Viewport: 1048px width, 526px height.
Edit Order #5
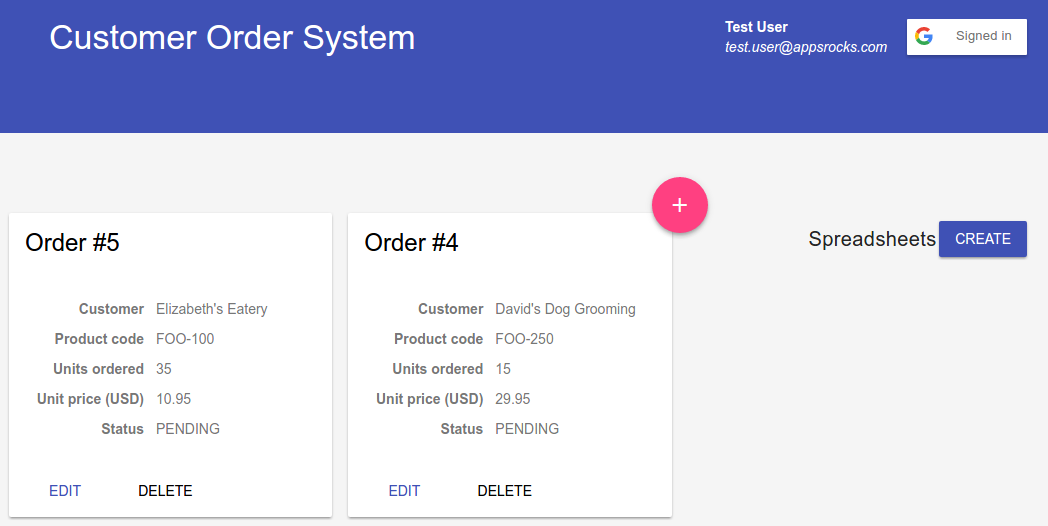click(x=65, y=491)
